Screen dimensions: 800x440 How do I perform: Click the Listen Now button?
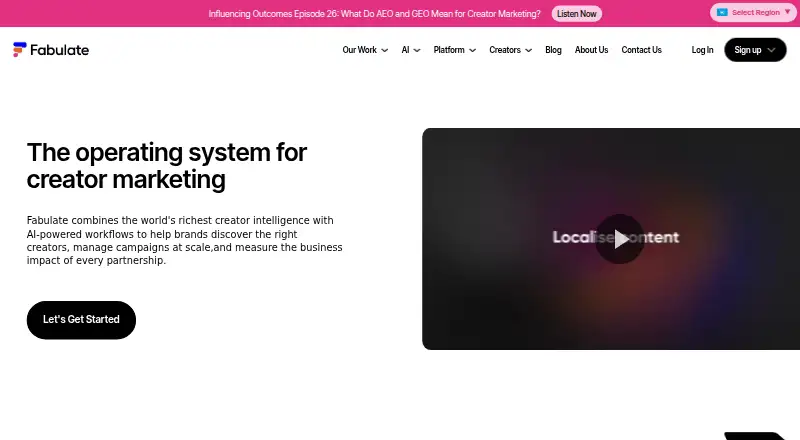(577, 14)
